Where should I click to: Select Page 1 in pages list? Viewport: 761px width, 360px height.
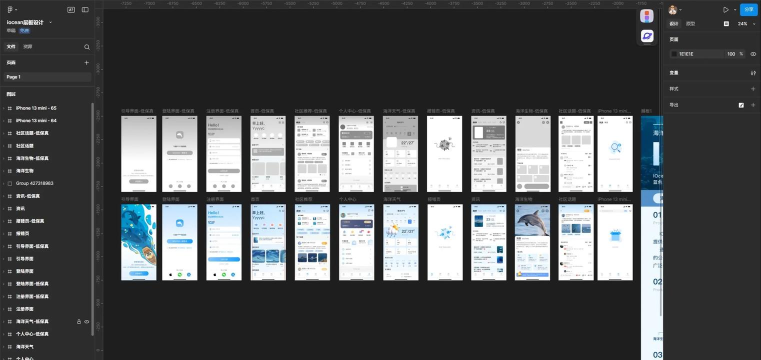click(48, 77)
